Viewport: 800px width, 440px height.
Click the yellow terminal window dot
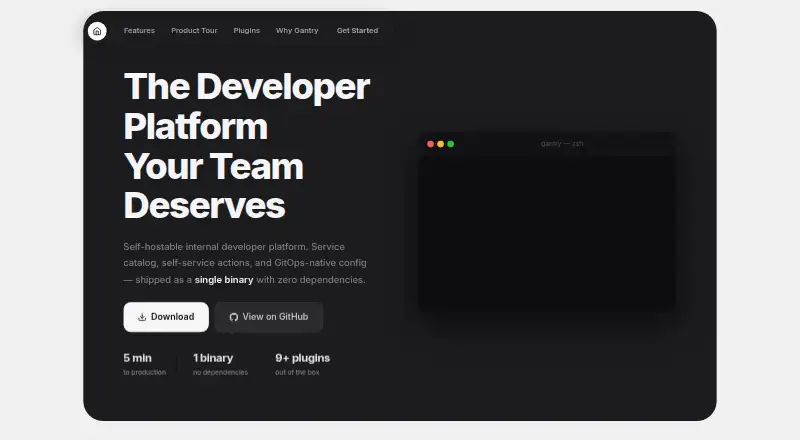coord(440,144)
